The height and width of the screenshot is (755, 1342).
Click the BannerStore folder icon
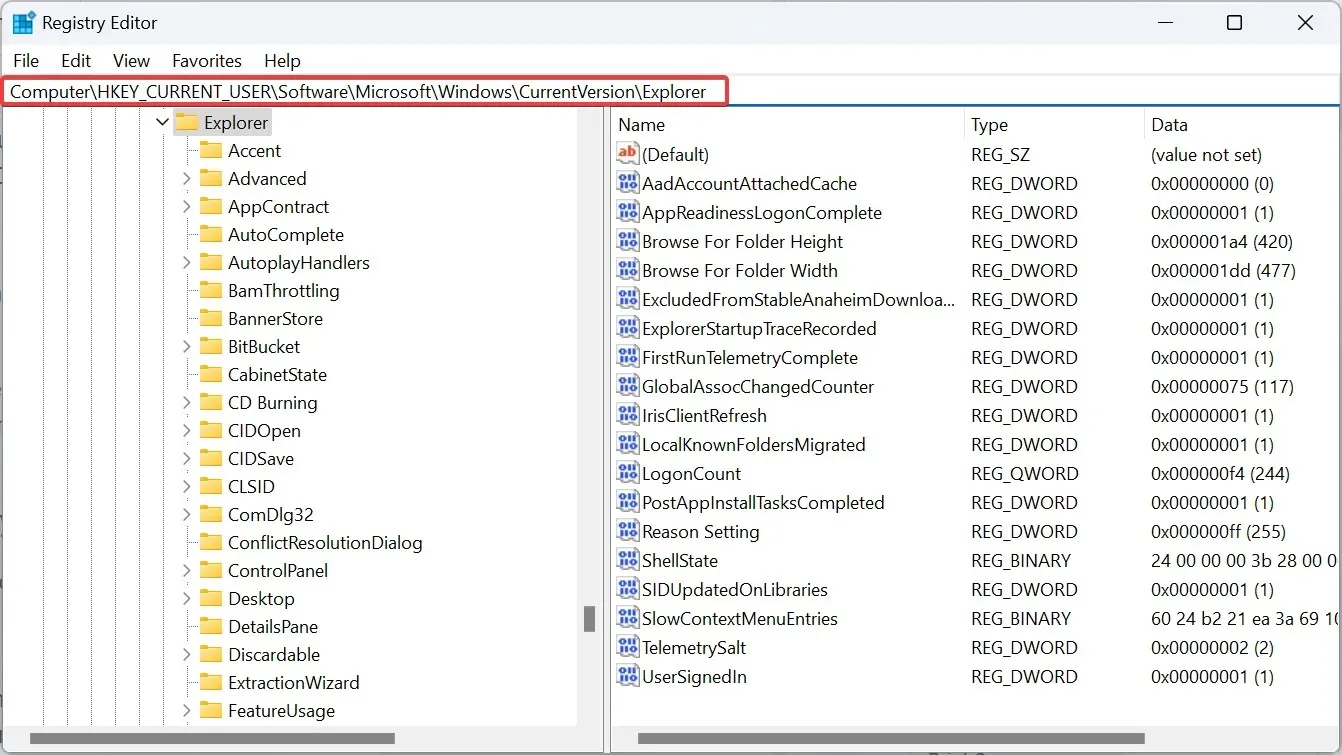pos(211,318)
